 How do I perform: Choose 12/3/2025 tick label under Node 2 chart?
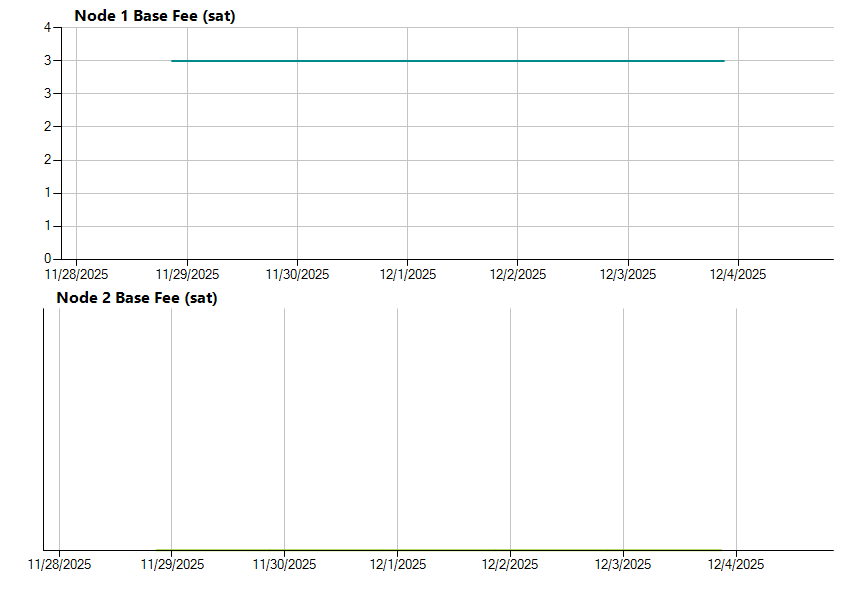[624, 565]
